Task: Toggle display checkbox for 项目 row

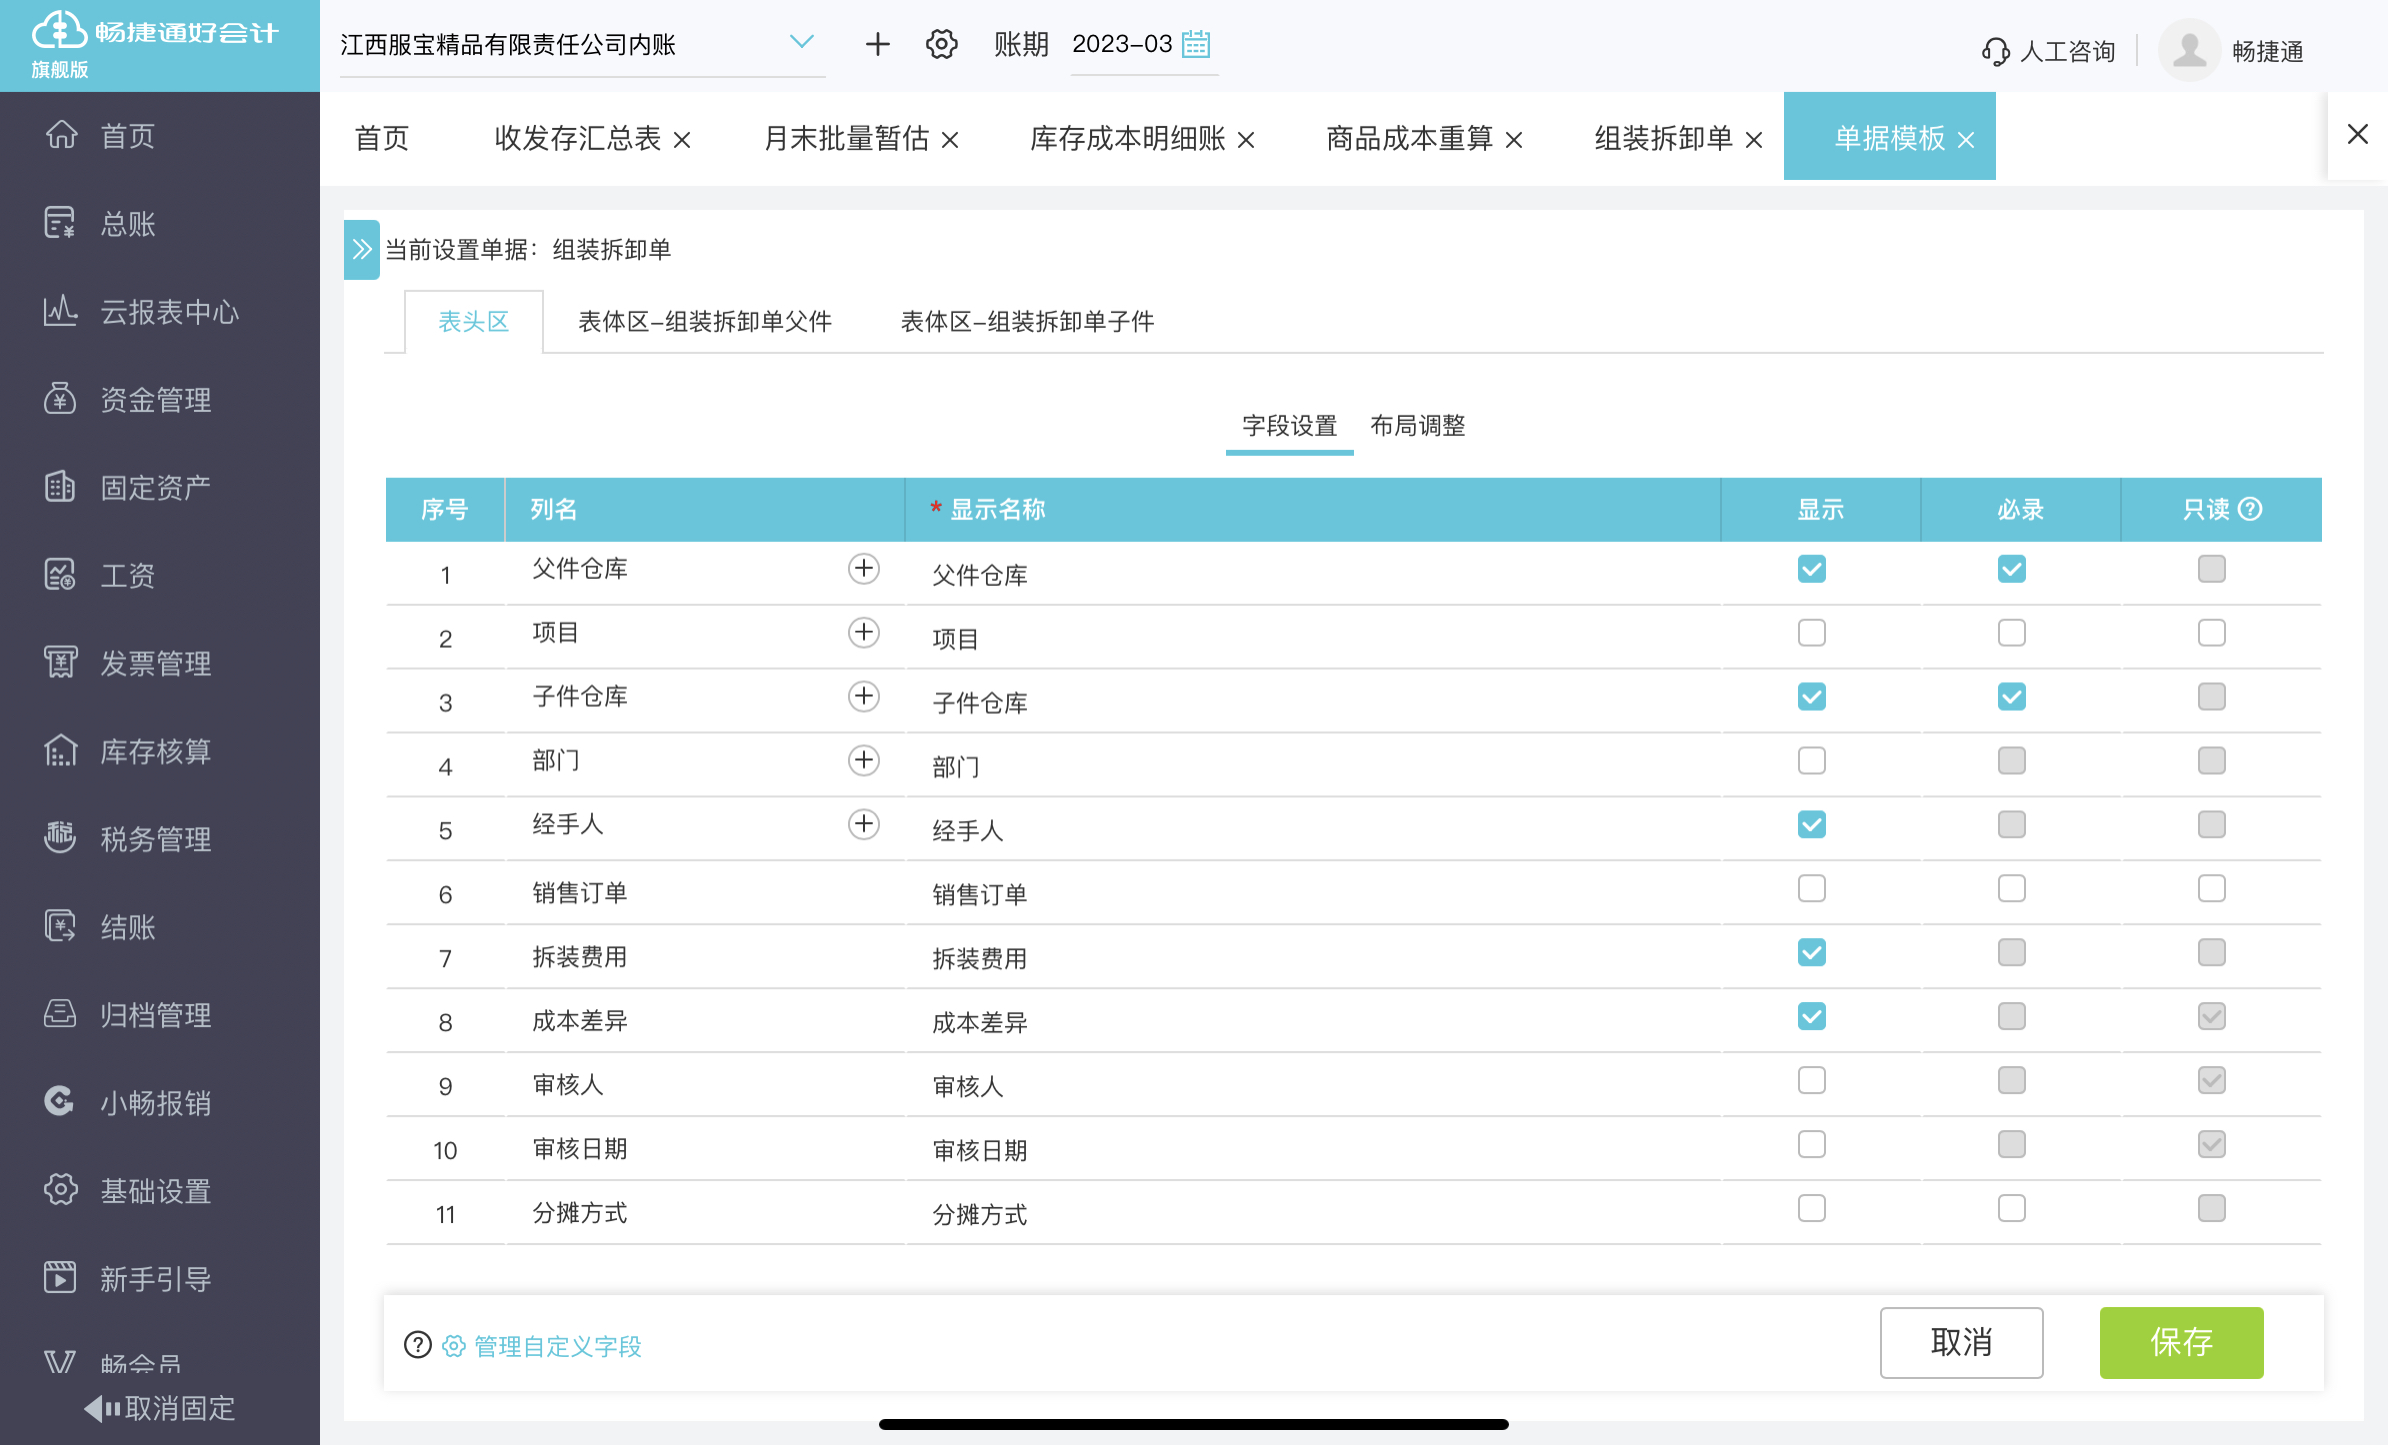Action: point(1811,633)
